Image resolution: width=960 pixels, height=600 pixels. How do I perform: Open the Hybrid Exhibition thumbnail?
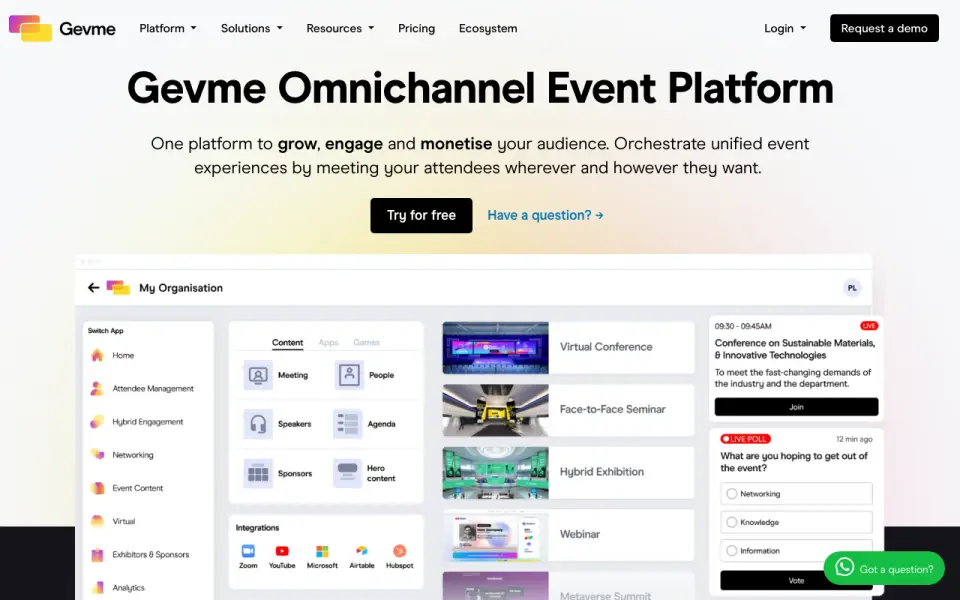pyautogui.click(x=495, y=473)
